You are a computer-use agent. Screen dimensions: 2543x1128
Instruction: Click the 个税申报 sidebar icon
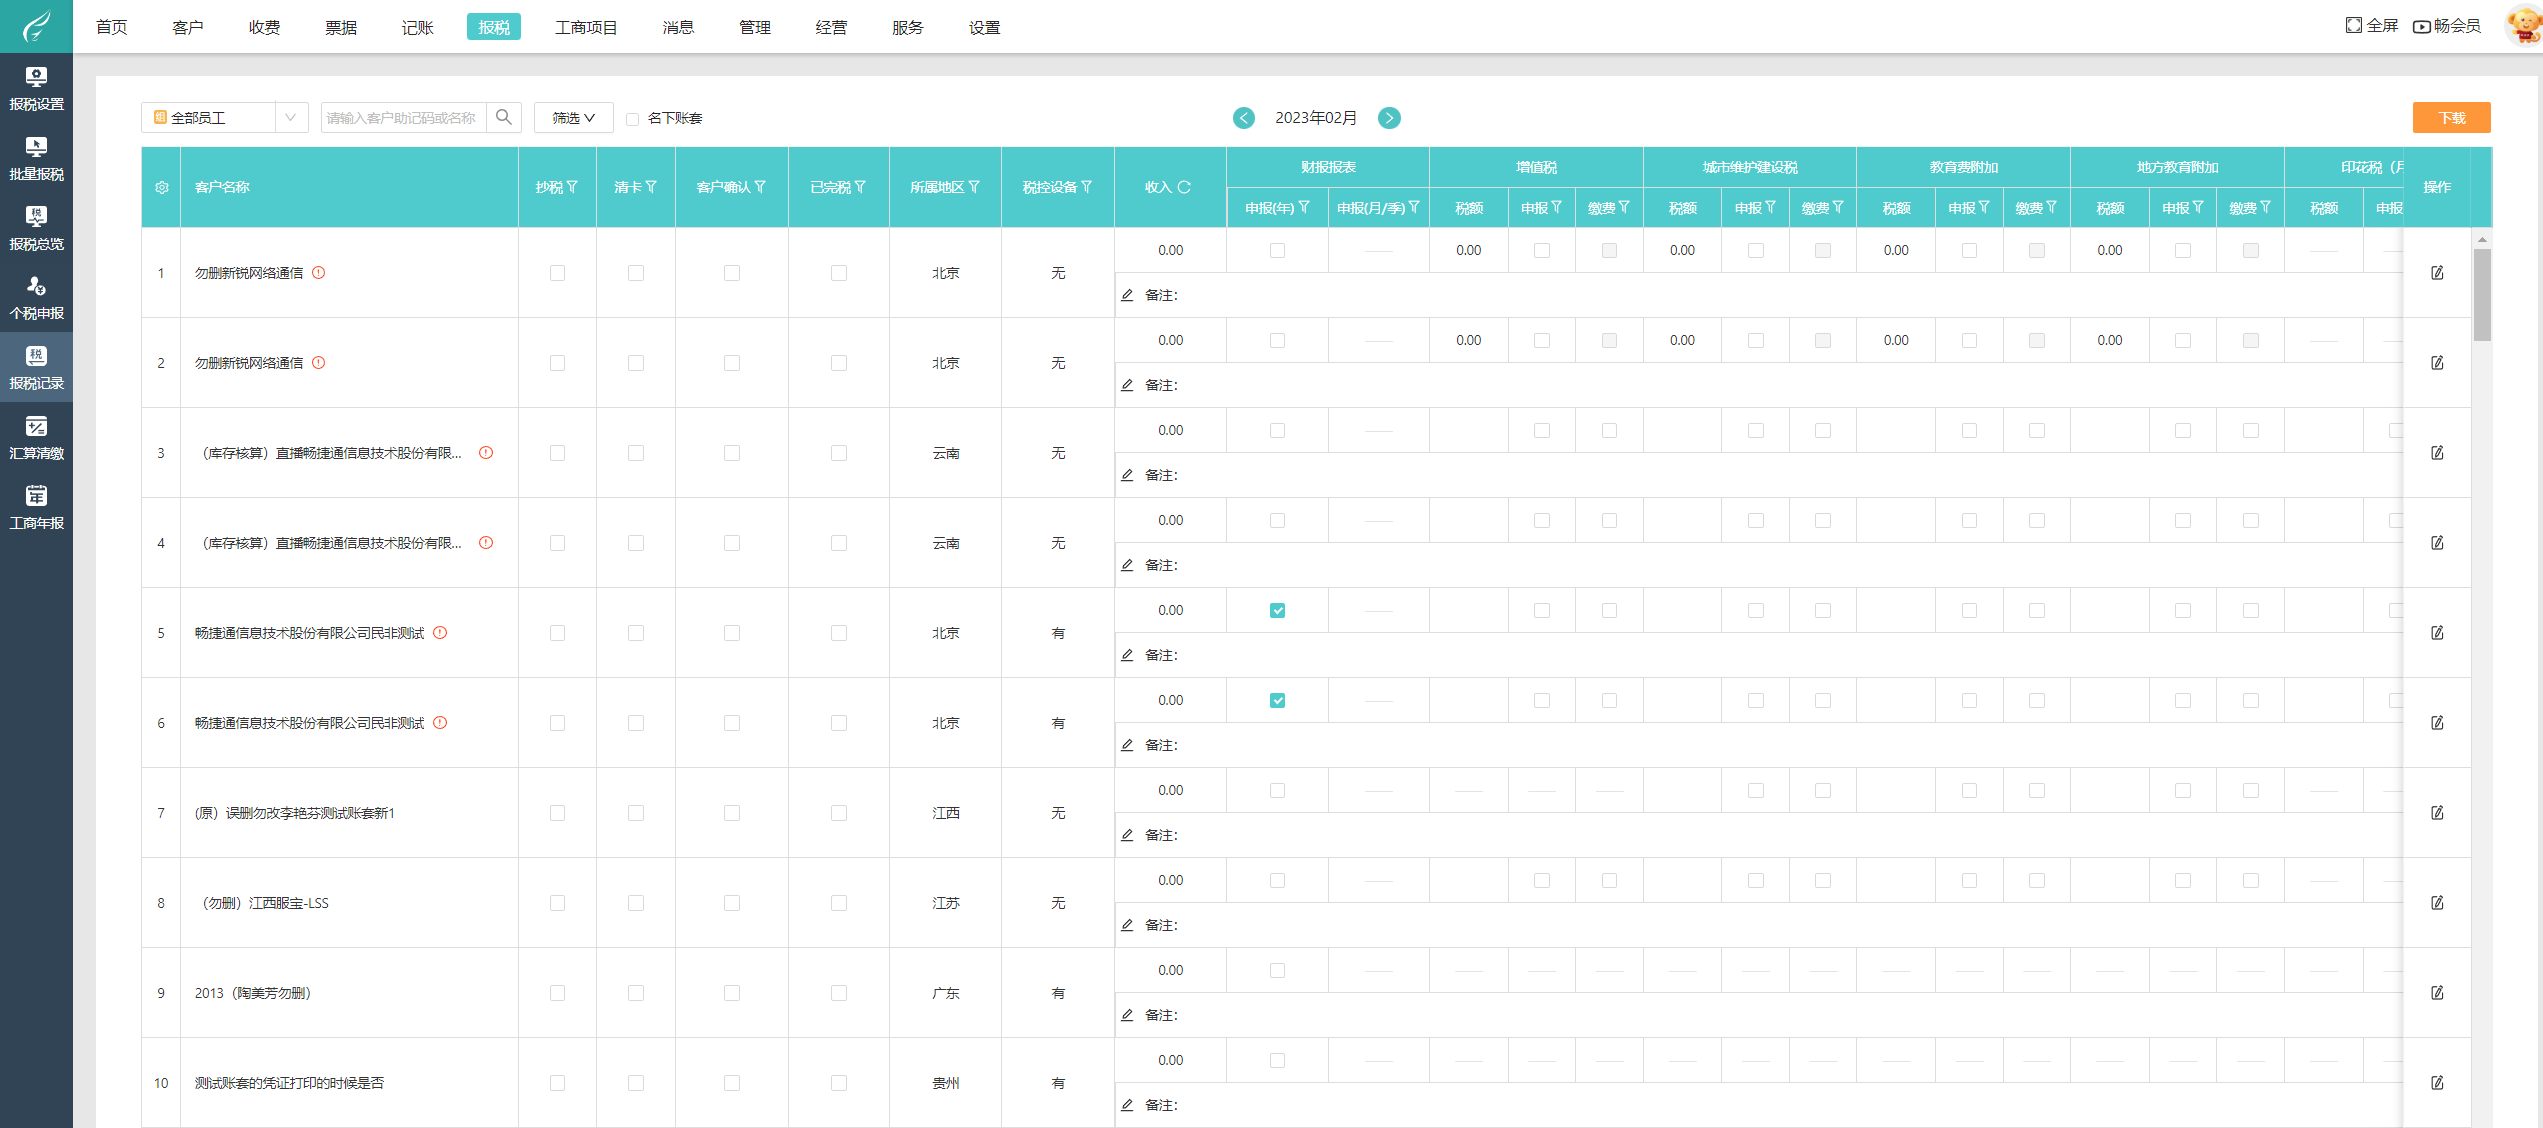(x=36, y=301)
